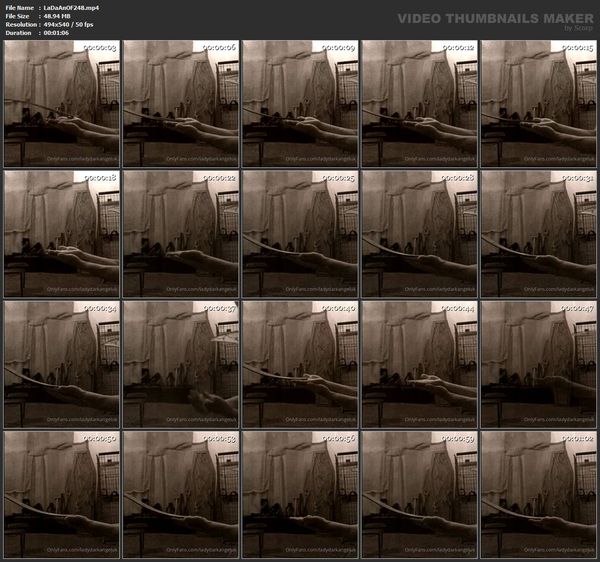
Task: Open the 00:00:40 thumbnail
Action: pos(300,362)
